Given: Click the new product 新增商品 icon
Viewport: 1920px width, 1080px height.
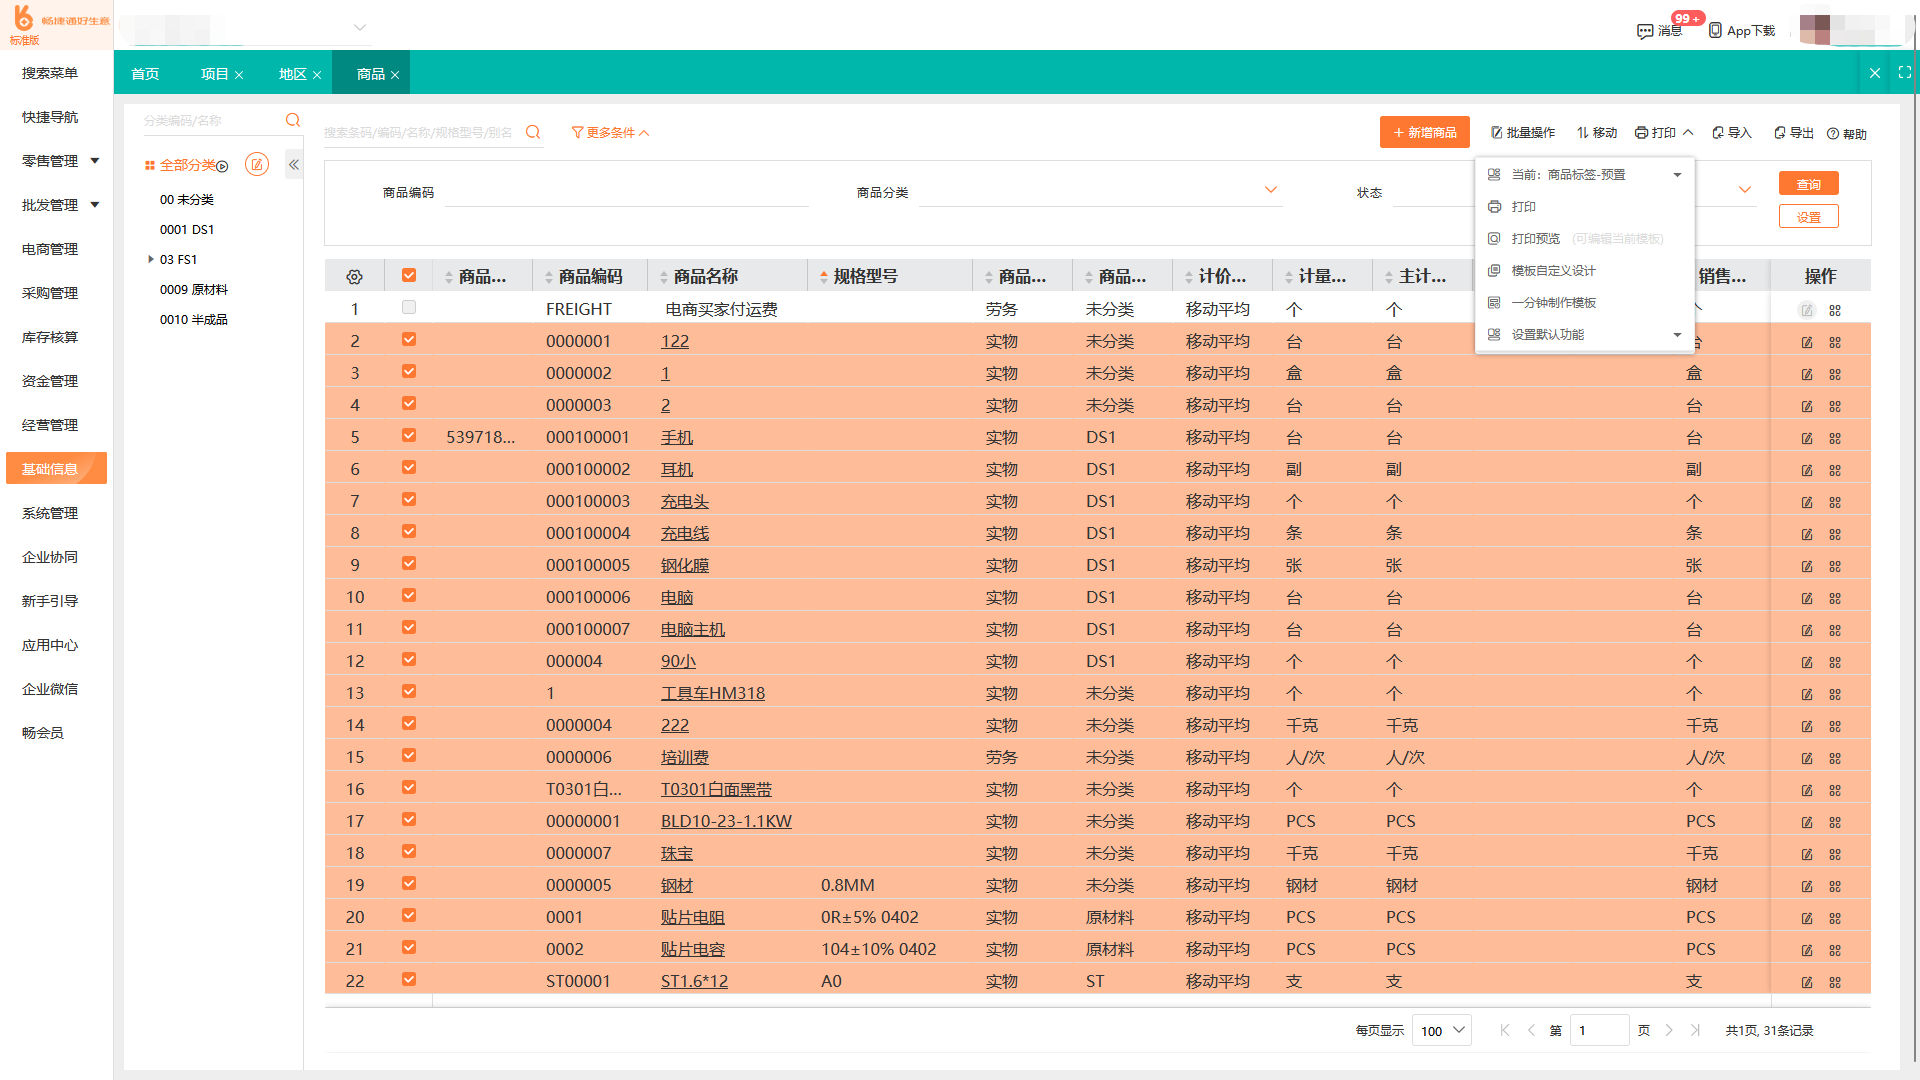Looking at the screenshot, I should point(1423,132).
